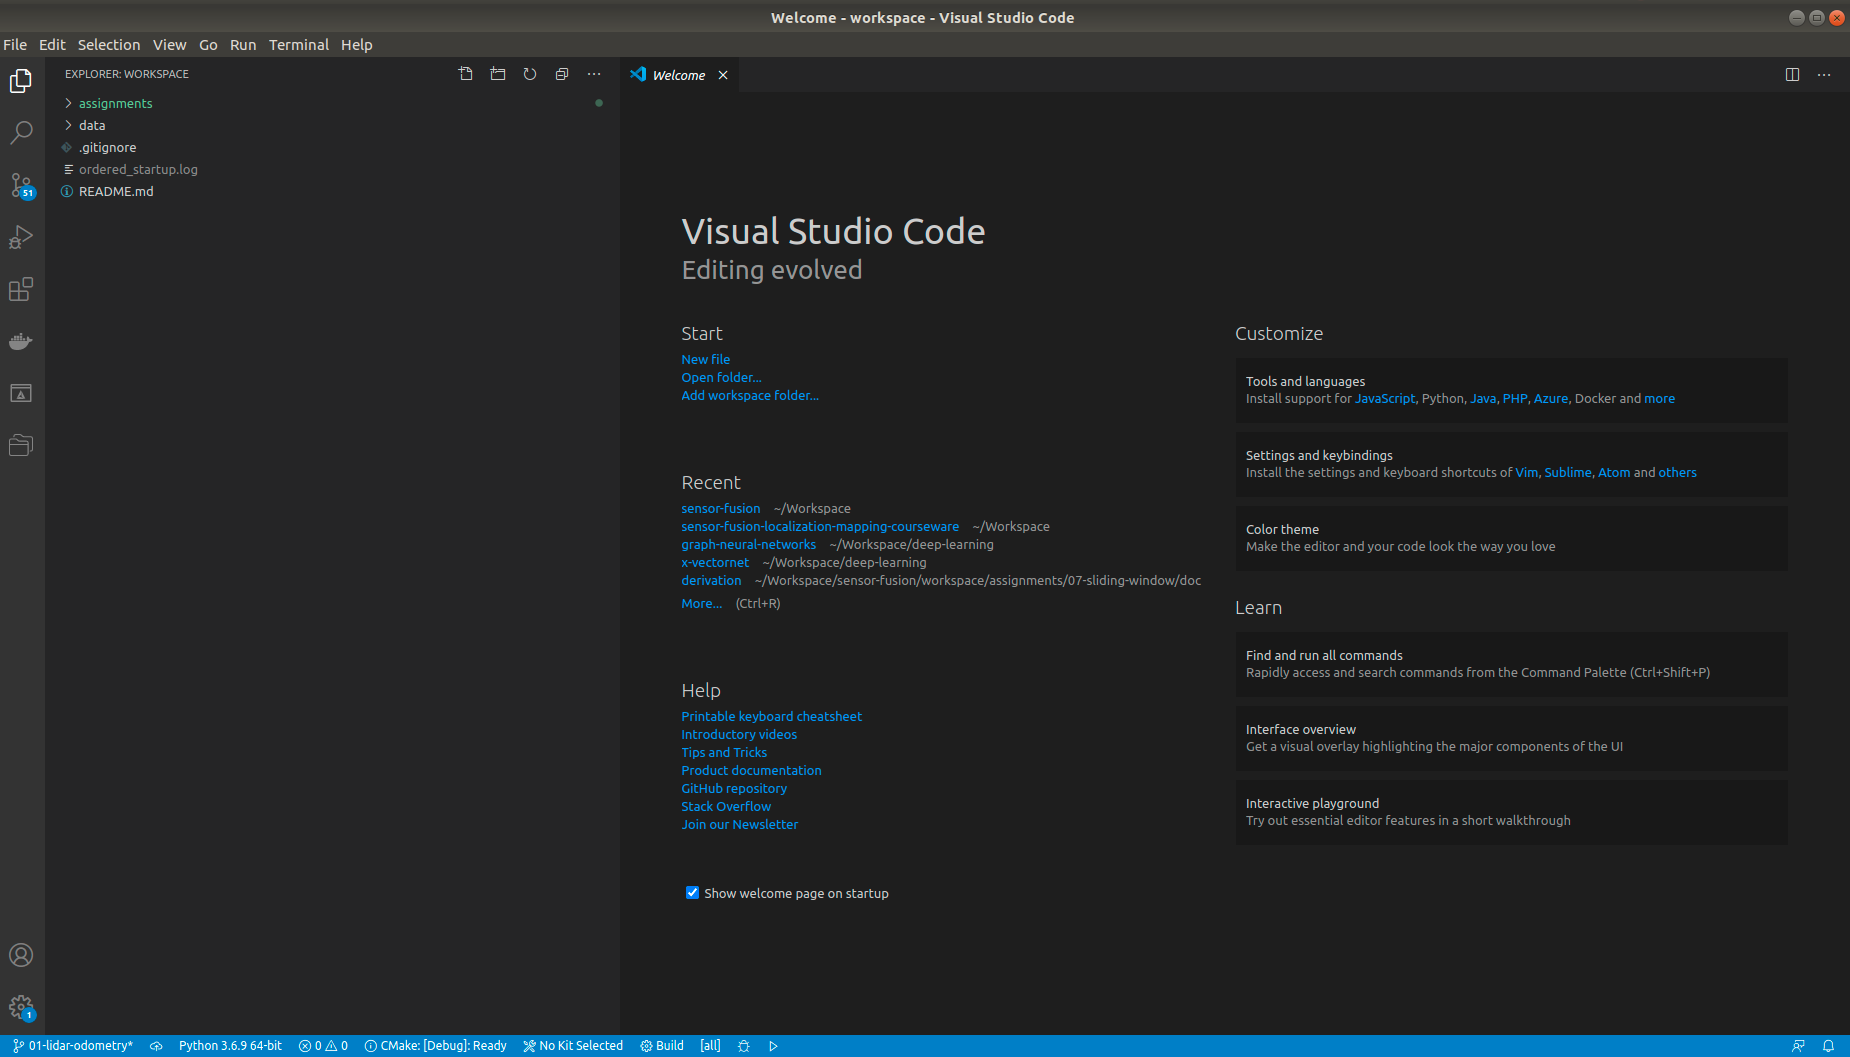Open the Accounts icon near the bottom
The height and width of the screenshot is (1057, 1850).
tap(21, 955)
